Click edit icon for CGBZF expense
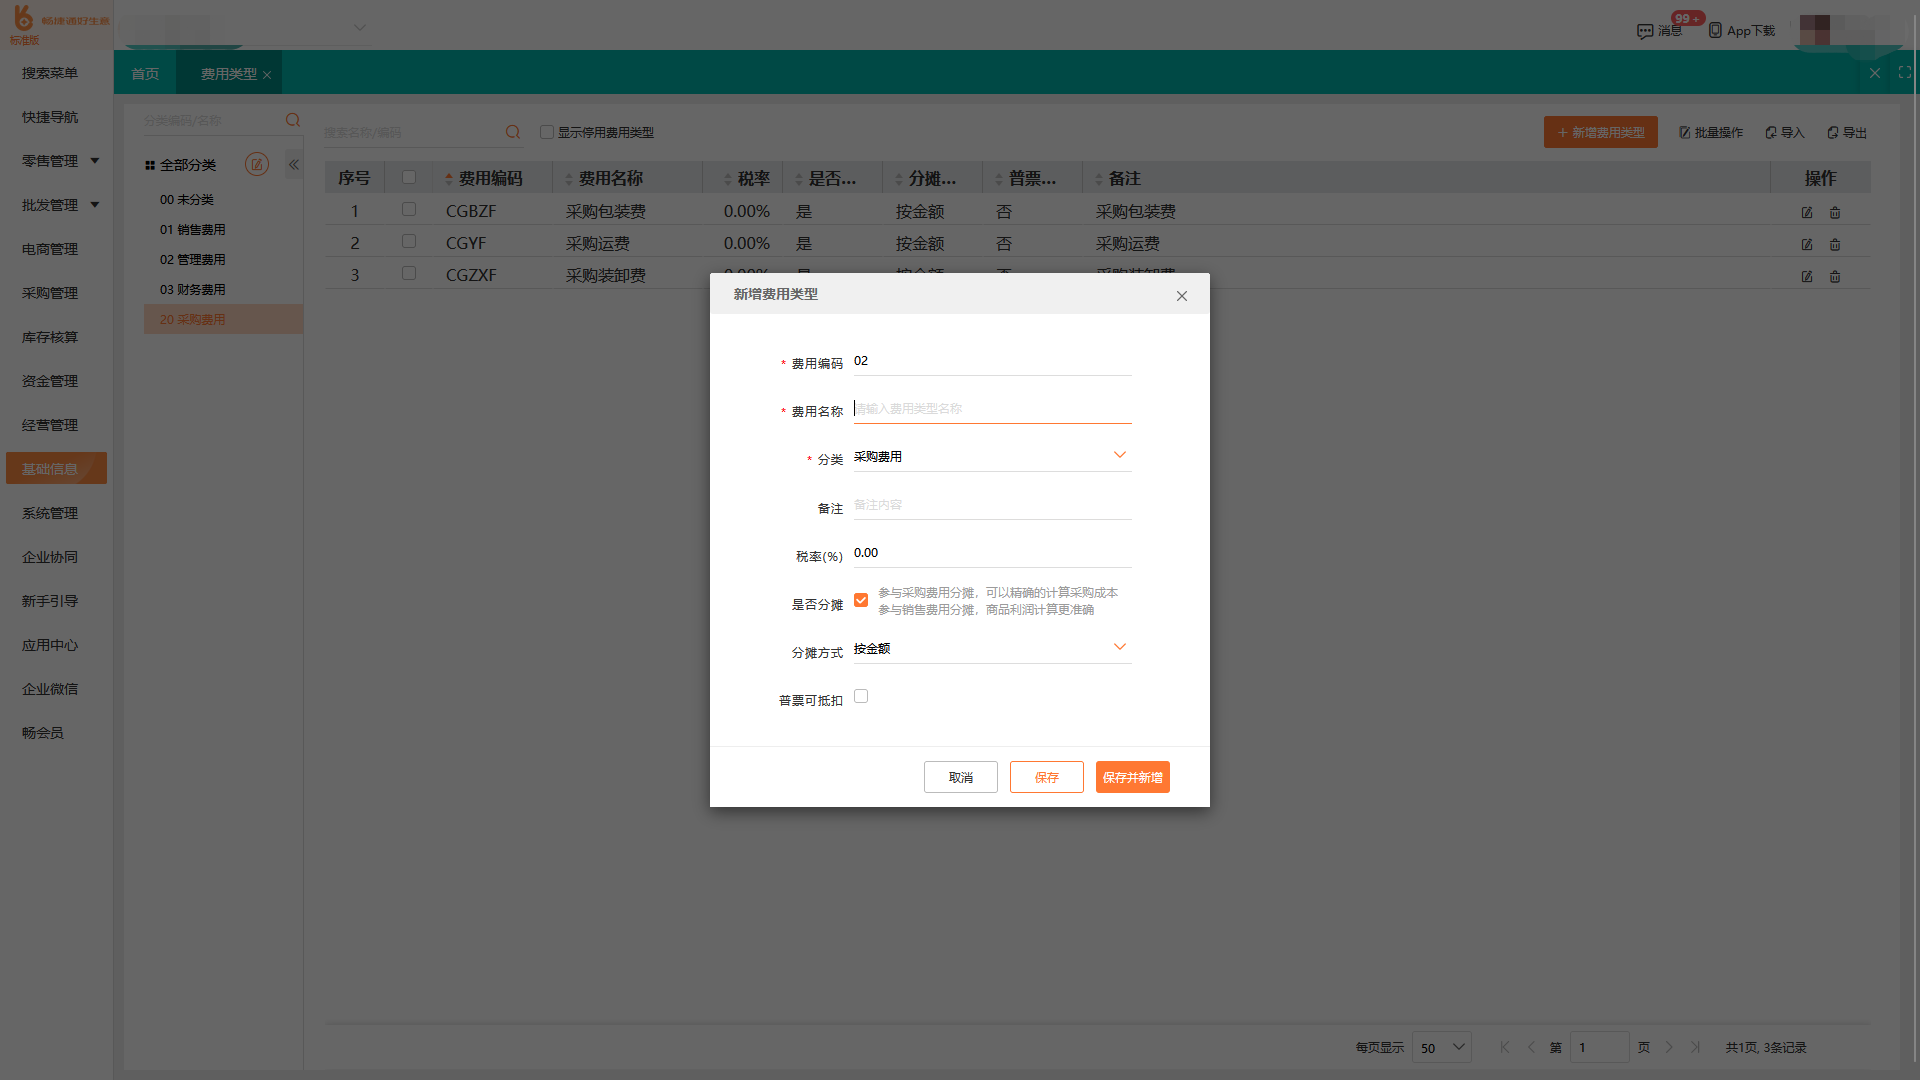This screenshot has width=1920, height=1080. 1807,211
